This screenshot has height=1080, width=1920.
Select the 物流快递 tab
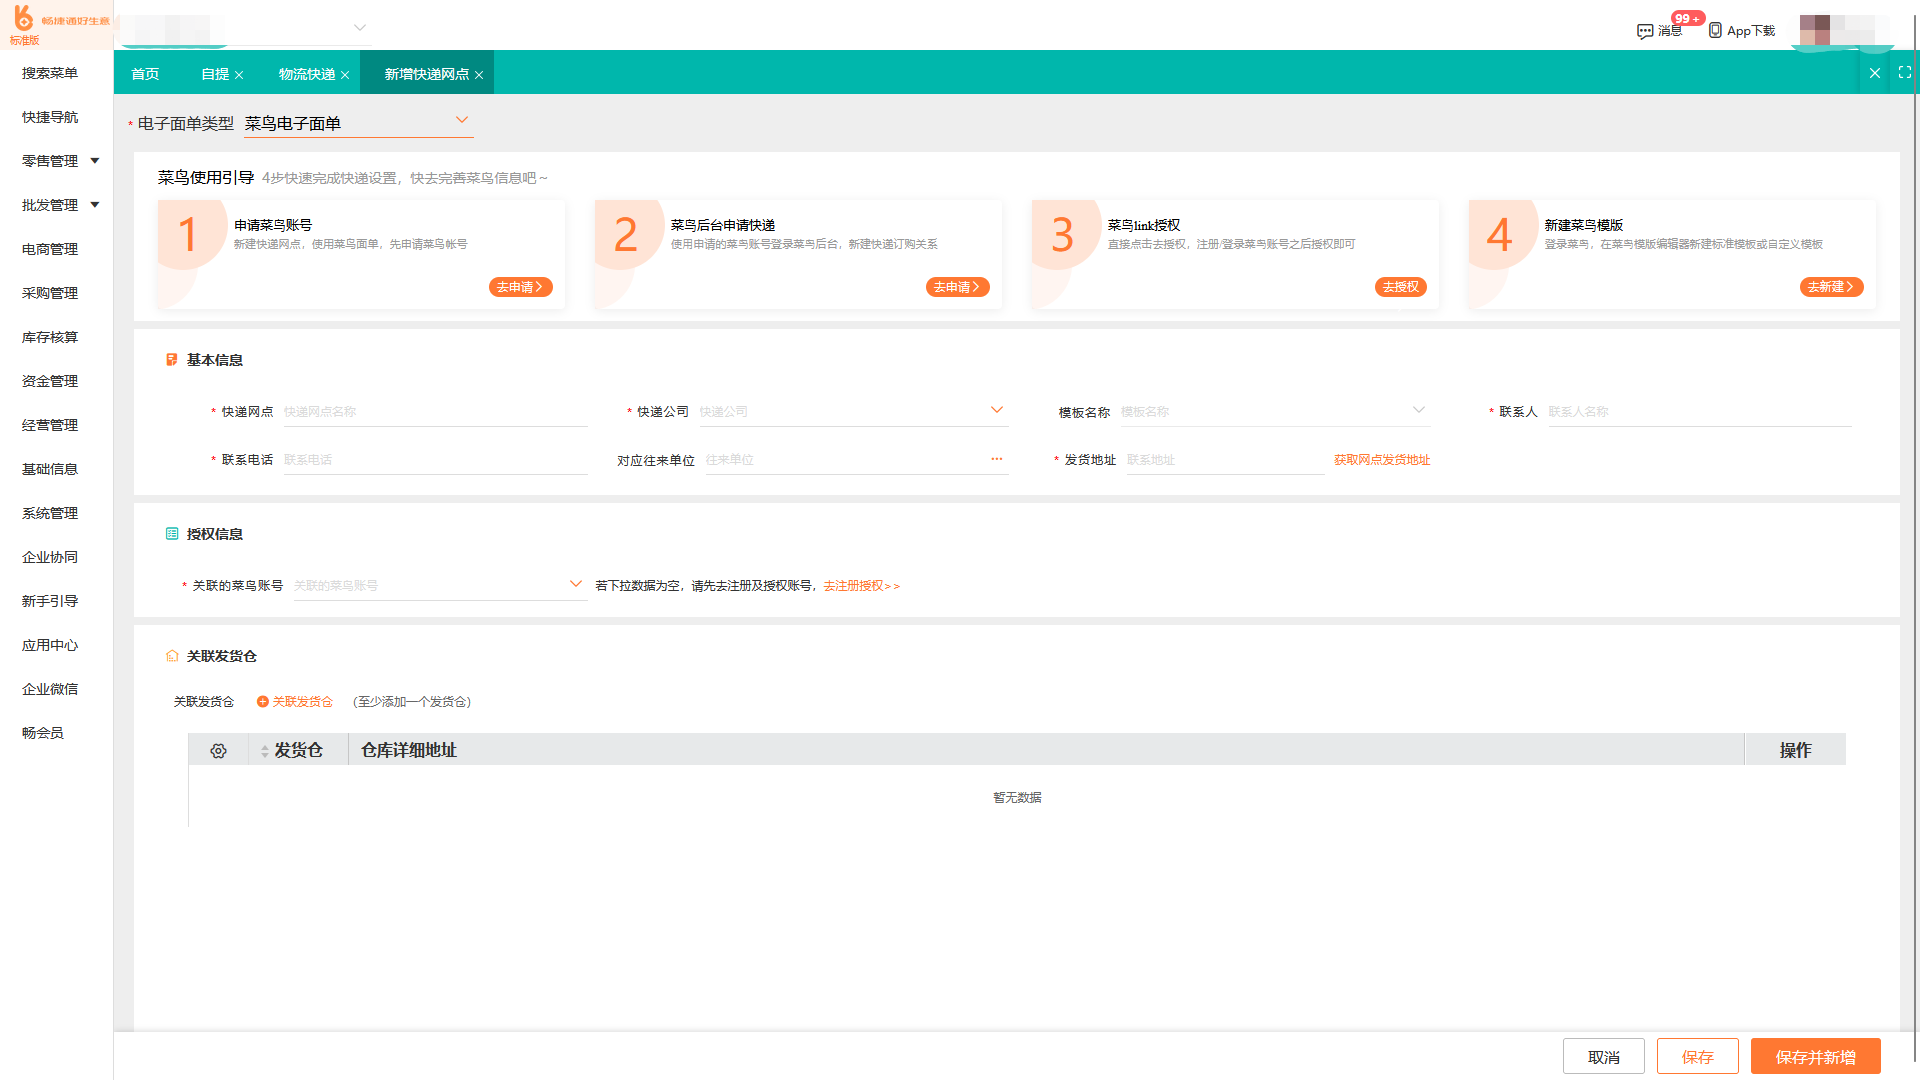[306, 74]
